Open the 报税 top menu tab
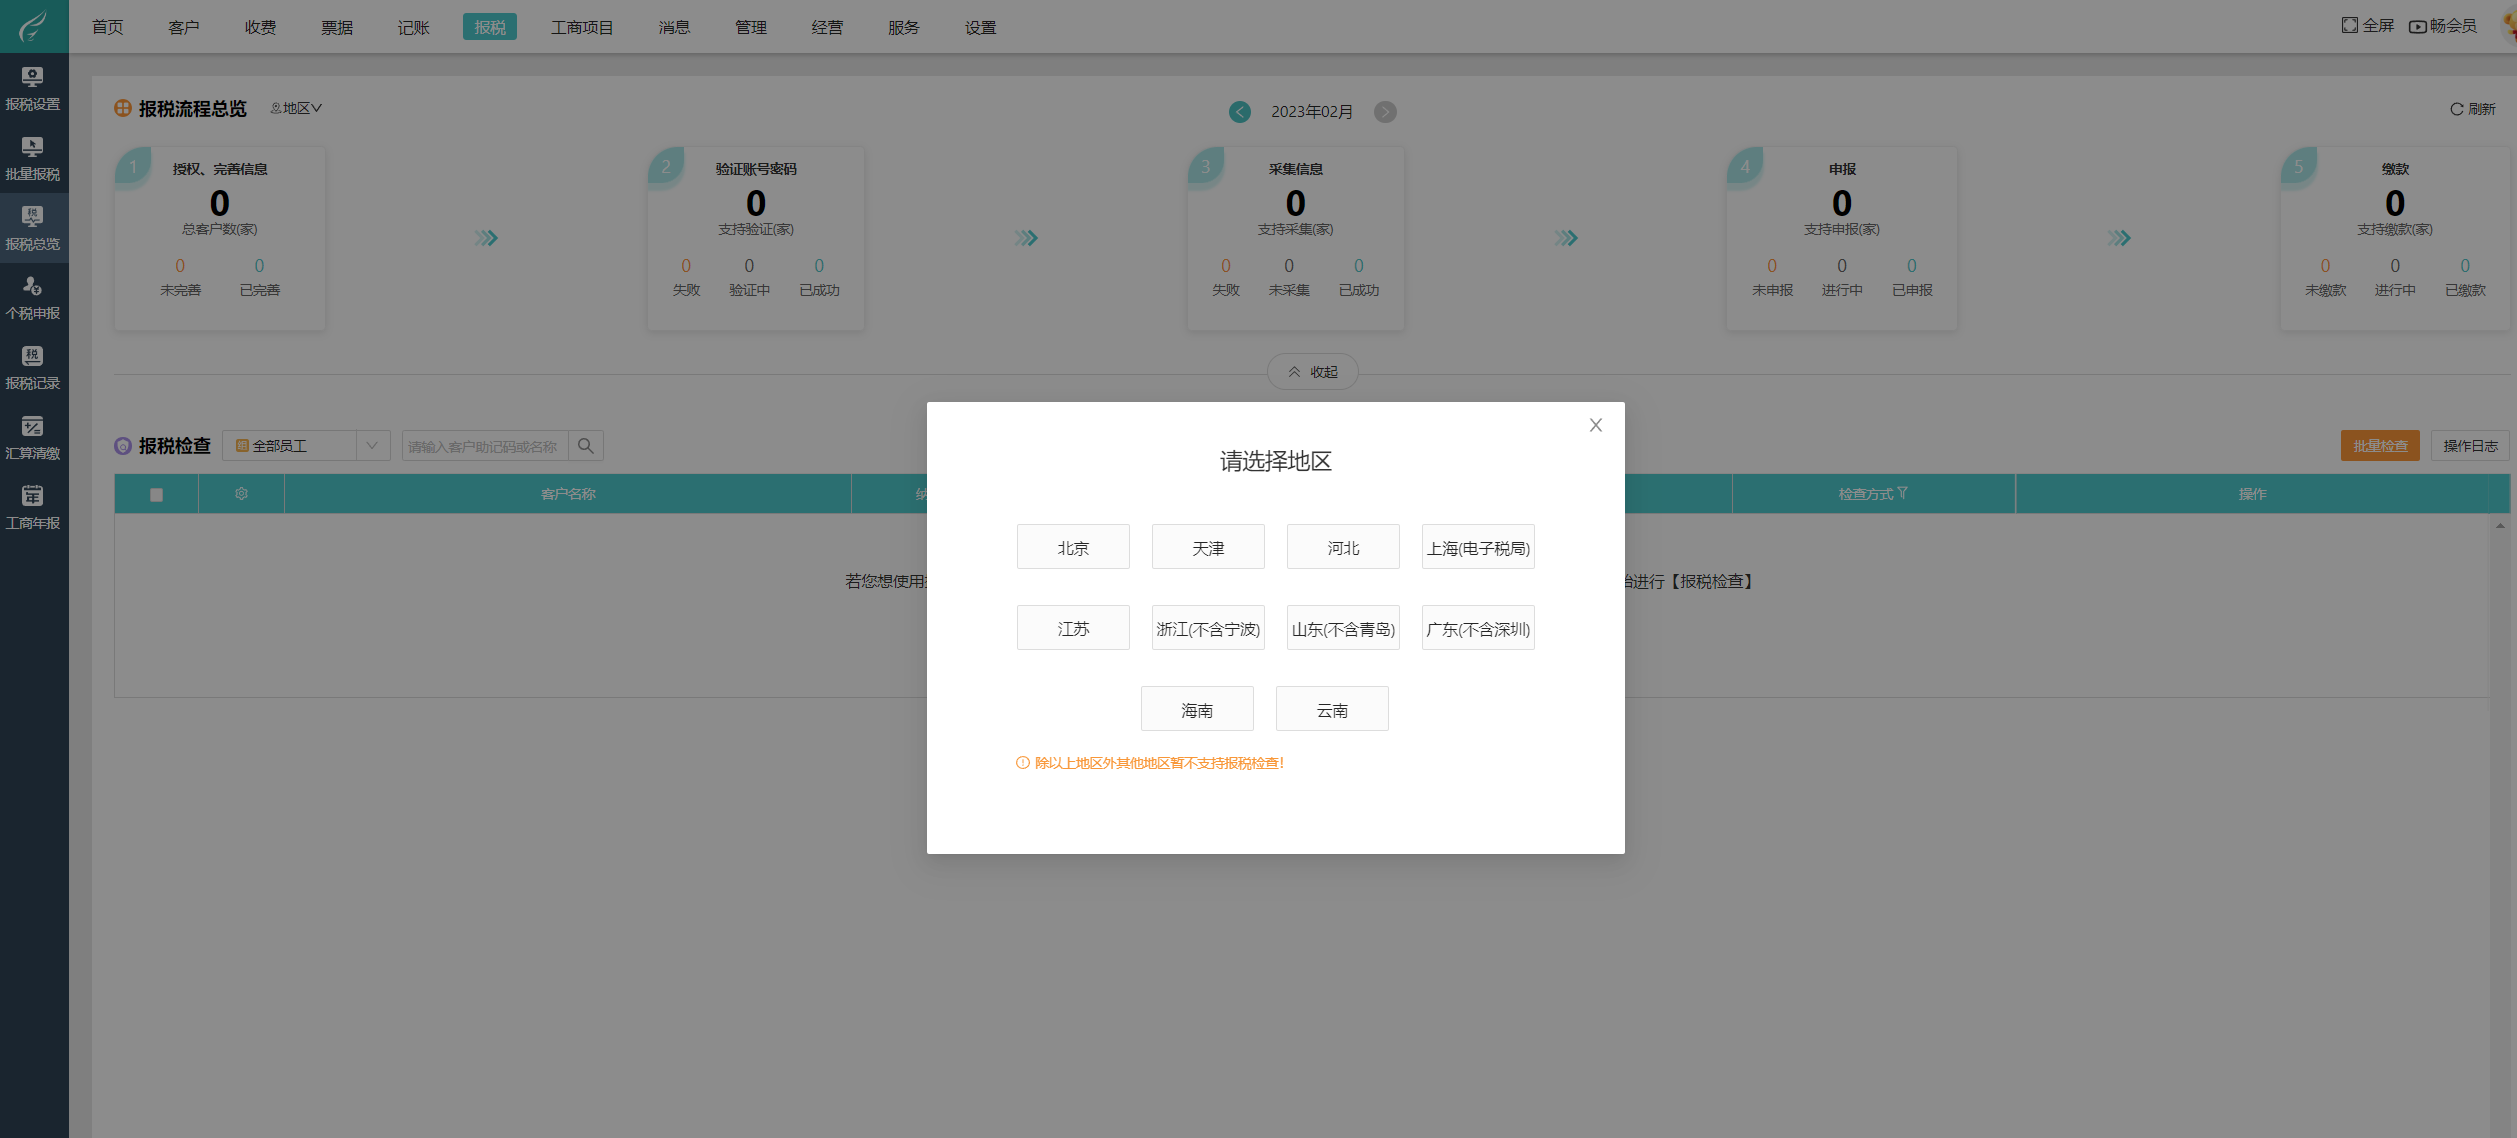This screenshot has height=1138, width=2517. (491, 27)
